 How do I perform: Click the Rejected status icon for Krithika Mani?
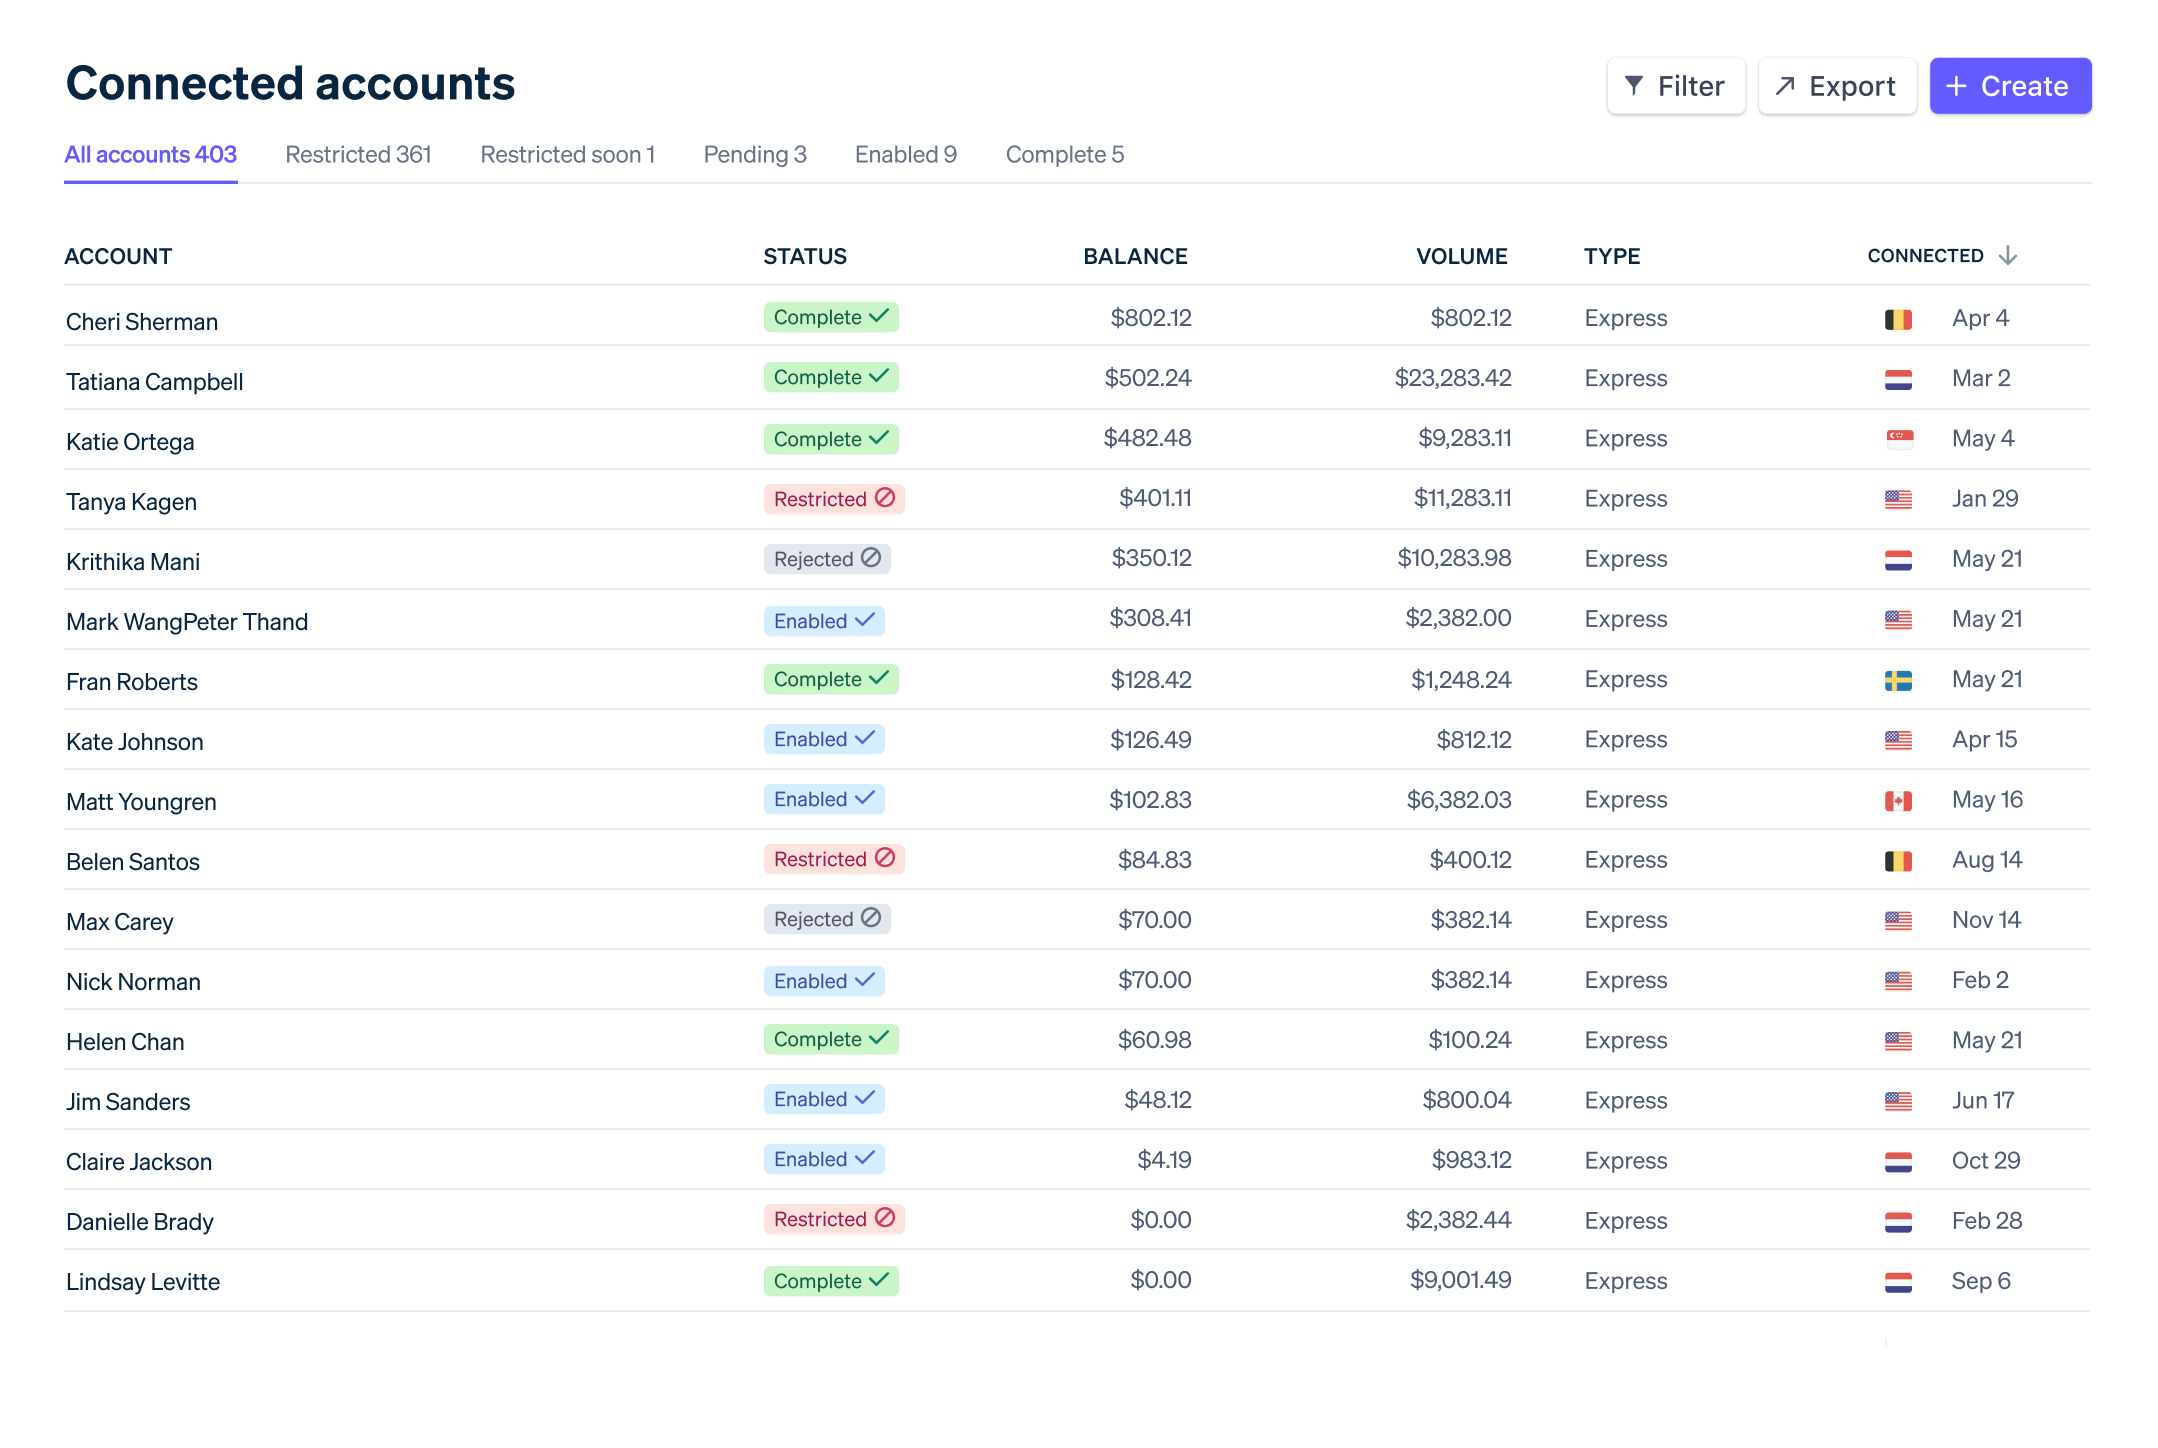[x=872, y=558]
